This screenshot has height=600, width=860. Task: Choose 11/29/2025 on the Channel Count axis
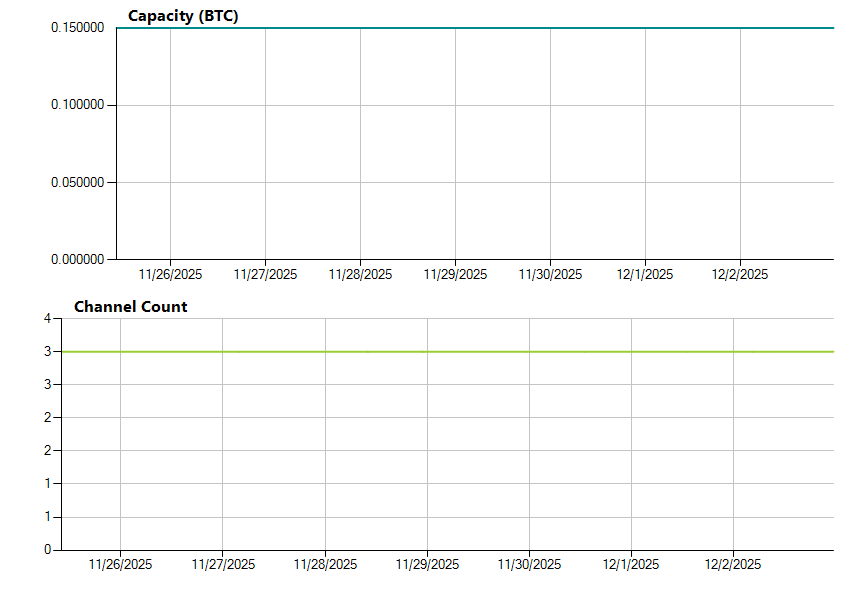(427, 564)
